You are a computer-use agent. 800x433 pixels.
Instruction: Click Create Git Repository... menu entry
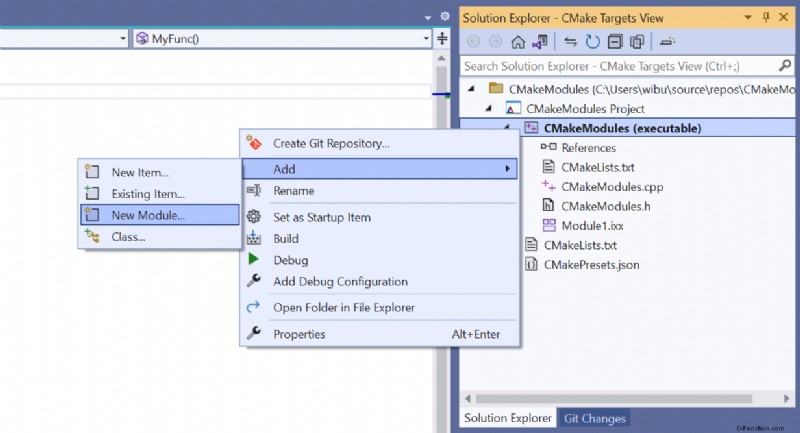pos(331,143)
